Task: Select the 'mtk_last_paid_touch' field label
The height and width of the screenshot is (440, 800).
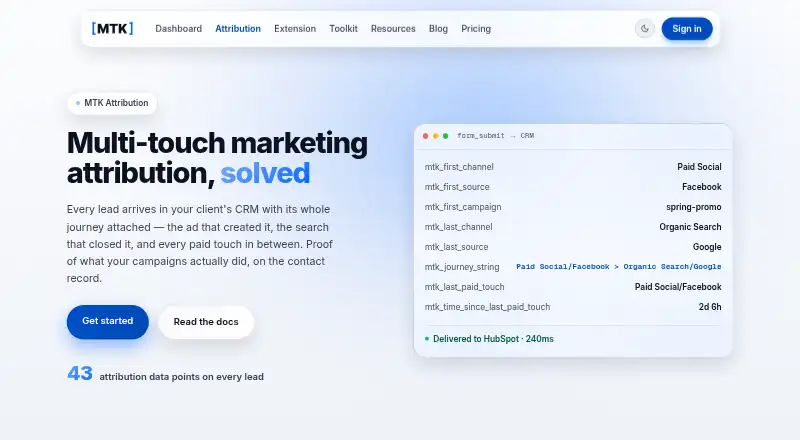Action: tap(465, 287)
